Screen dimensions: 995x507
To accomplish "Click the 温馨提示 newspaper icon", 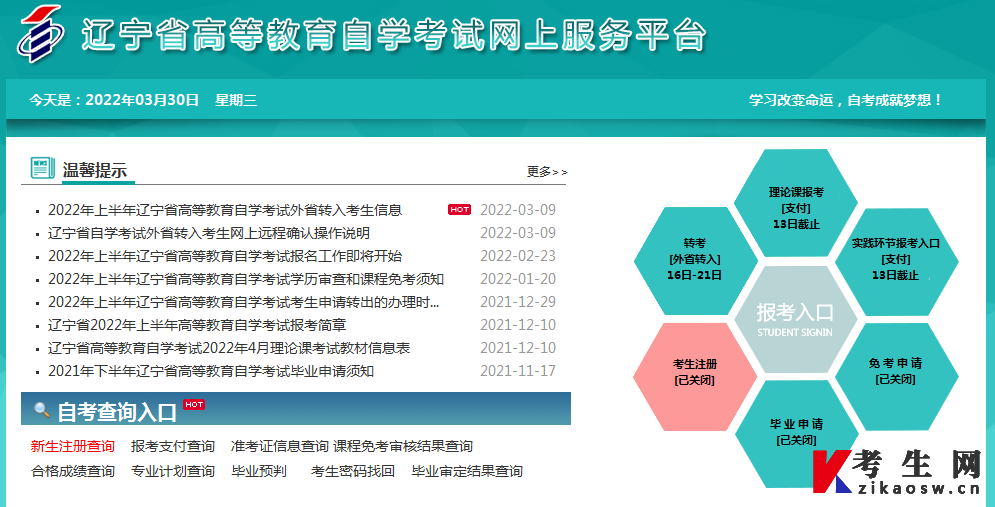I will pos(43,168).
